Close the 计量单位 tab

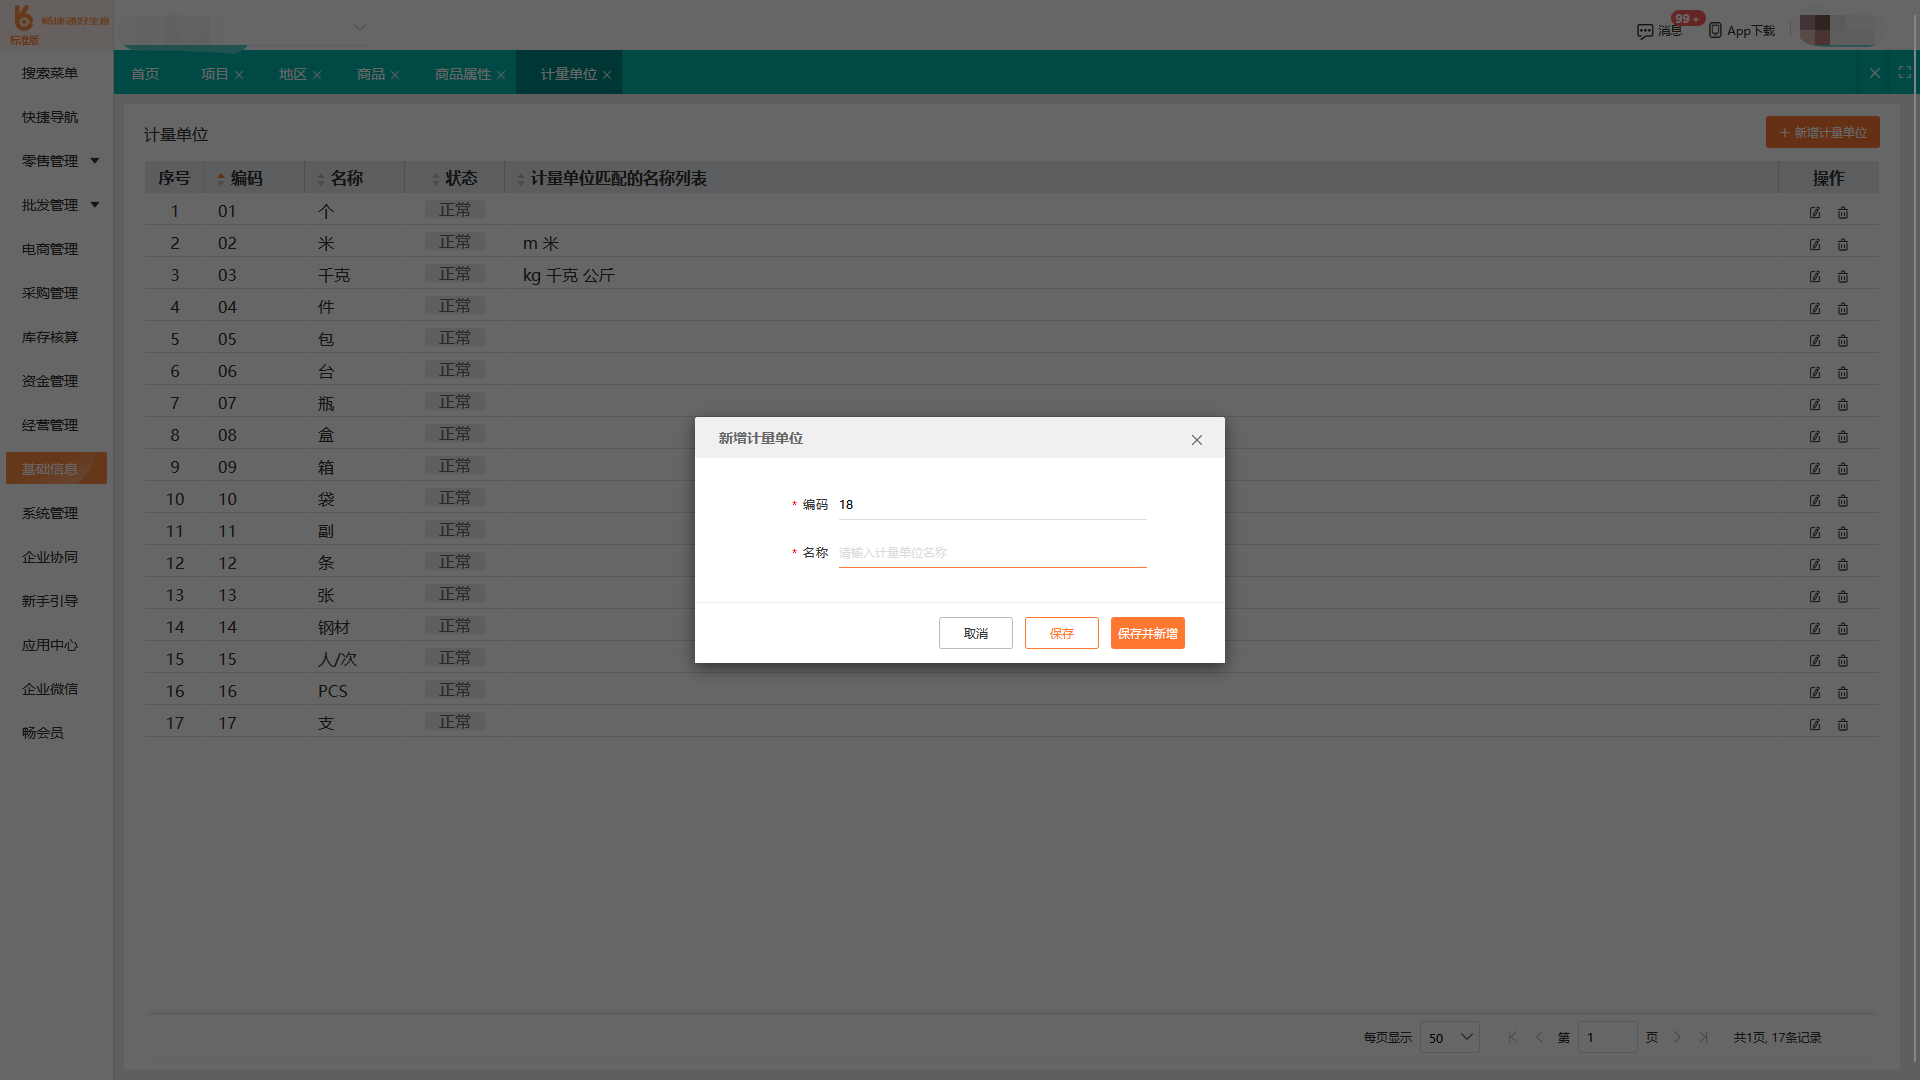coord(608,74)
